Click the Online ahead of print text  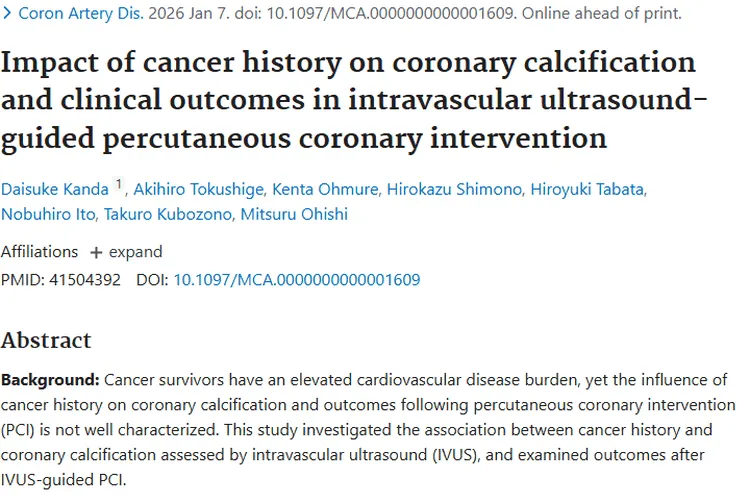point(601,13)
